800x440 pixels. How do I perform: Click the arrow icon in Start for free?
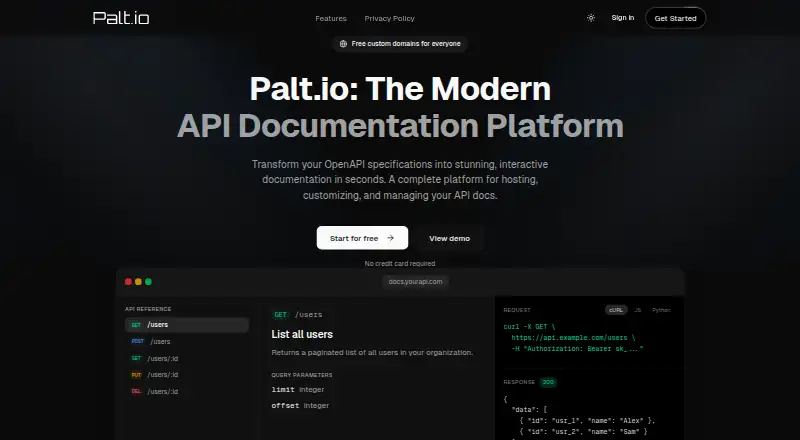click(x=390, y=238)
